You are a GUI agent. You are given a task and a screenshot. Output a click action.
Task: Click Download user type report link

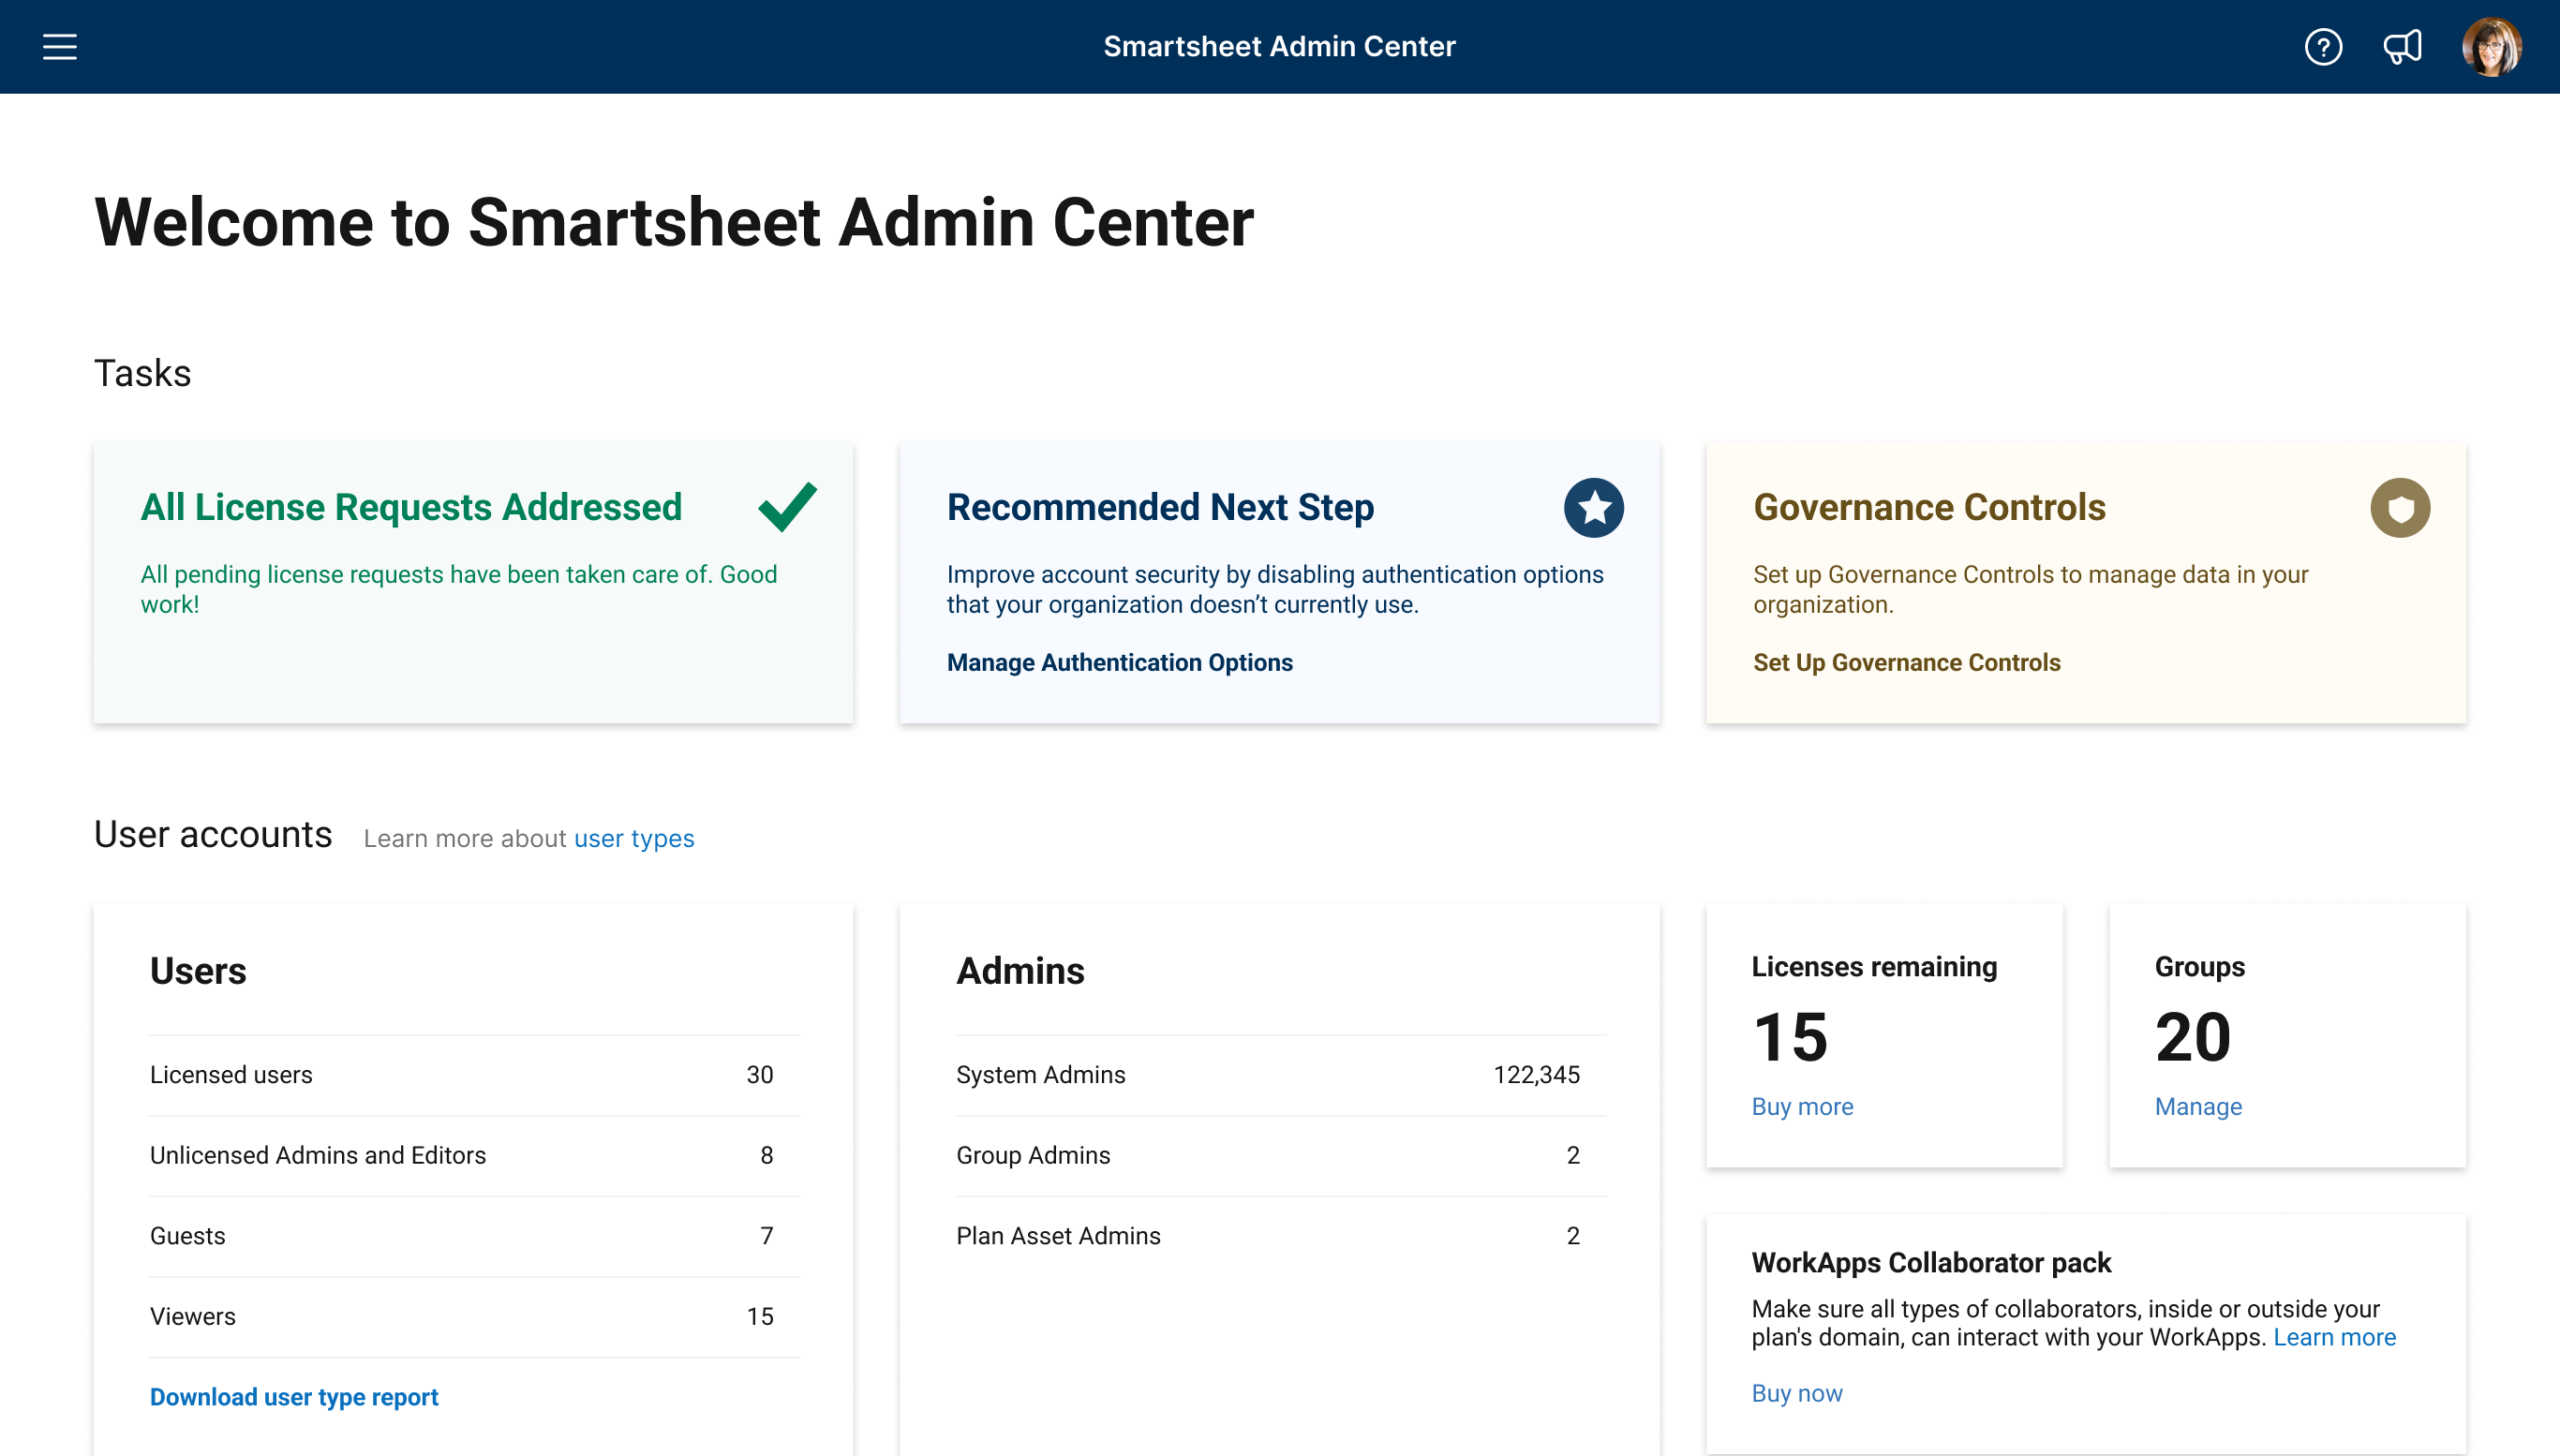tap(293, 1398)
